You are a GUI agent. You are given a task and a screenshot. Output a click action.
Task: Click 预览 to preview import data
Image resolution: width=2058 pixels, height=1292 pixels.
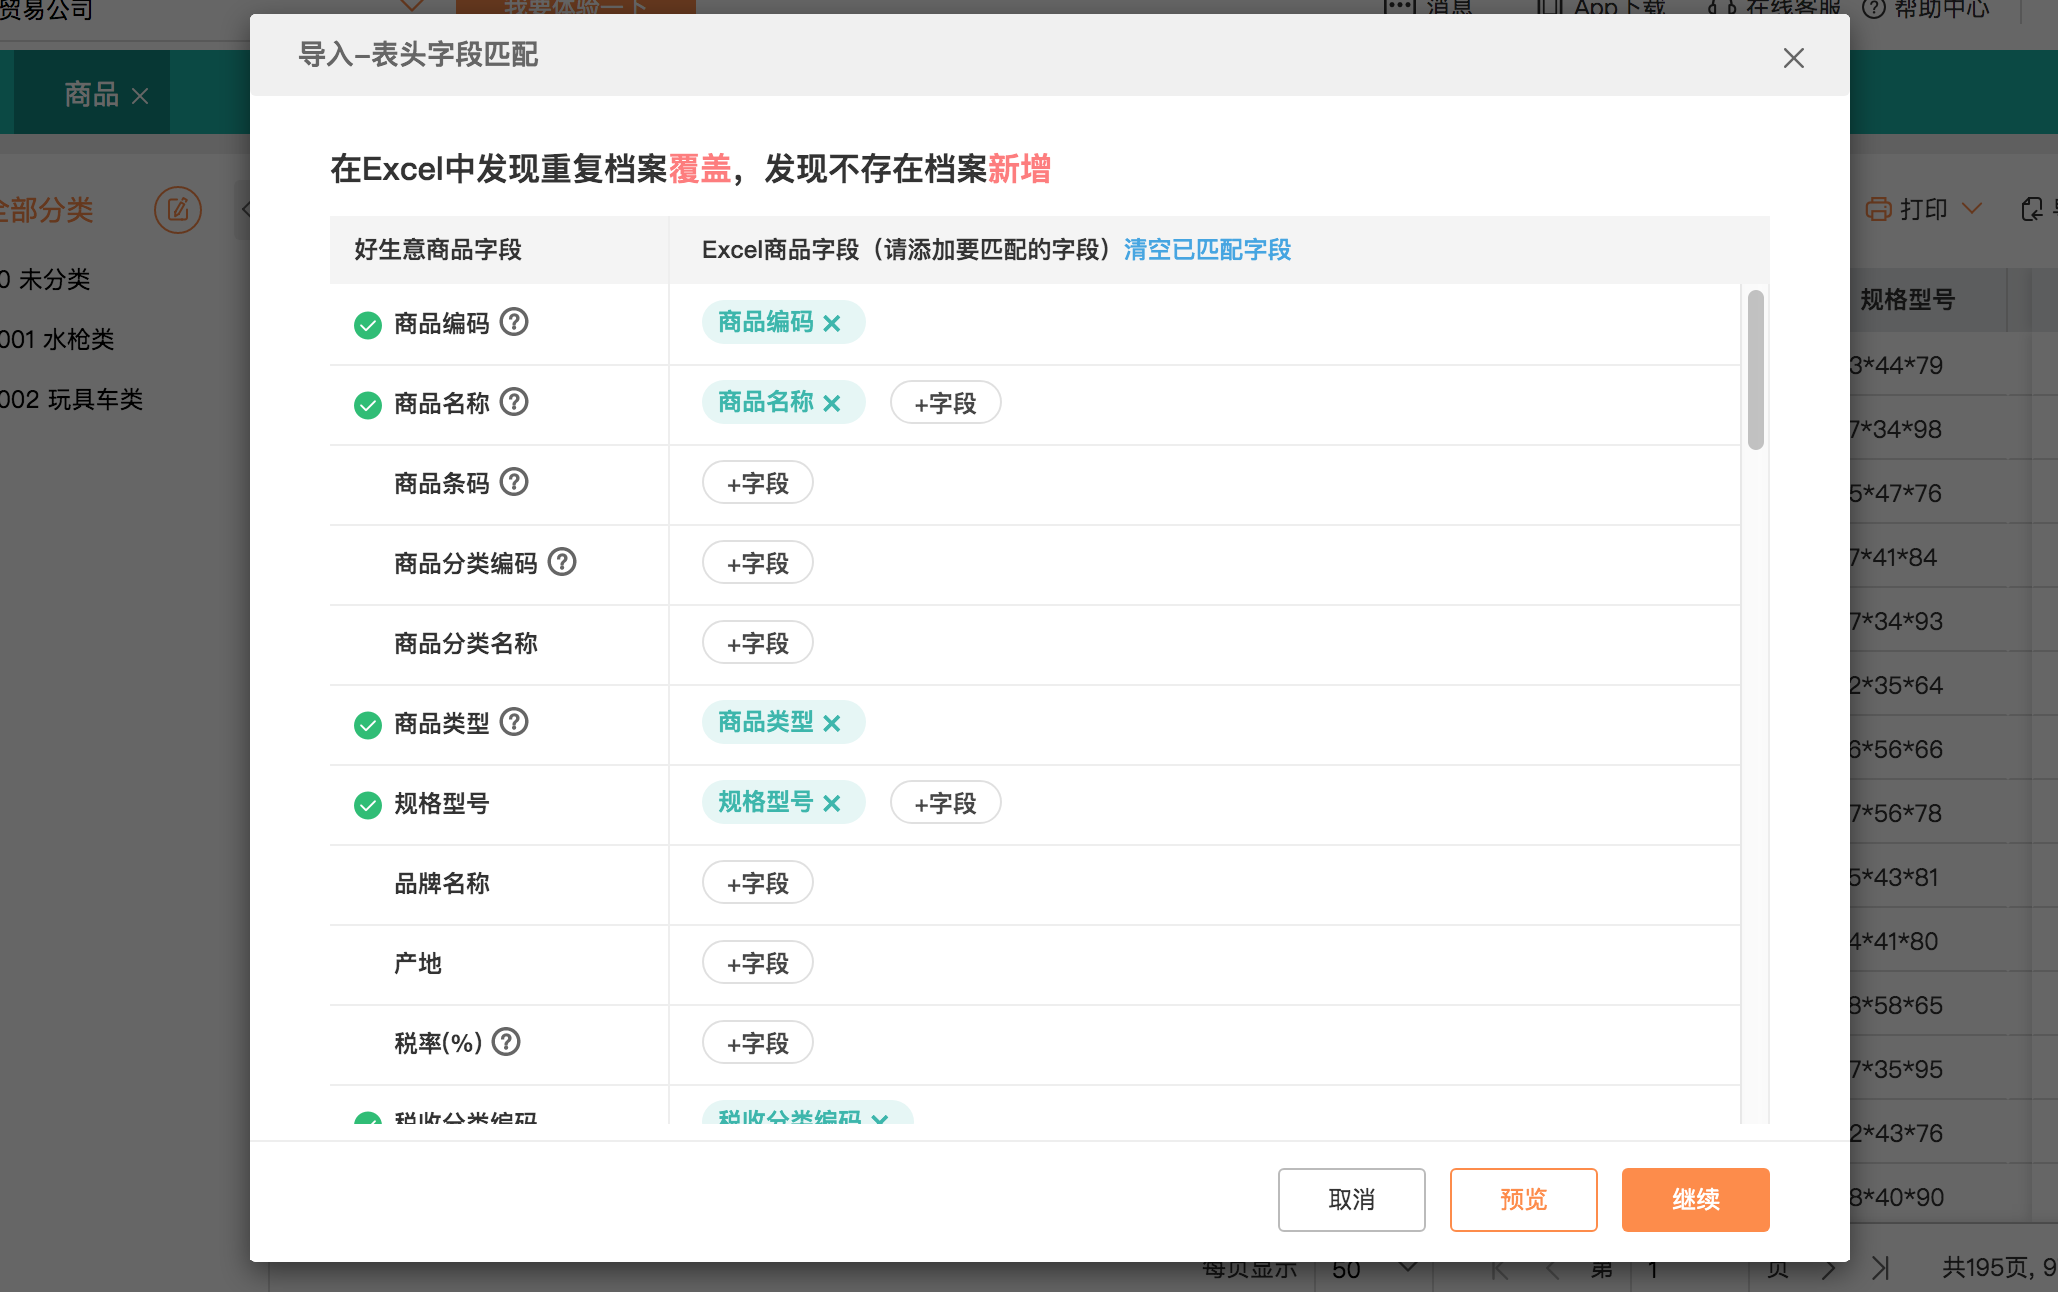1524,1198
